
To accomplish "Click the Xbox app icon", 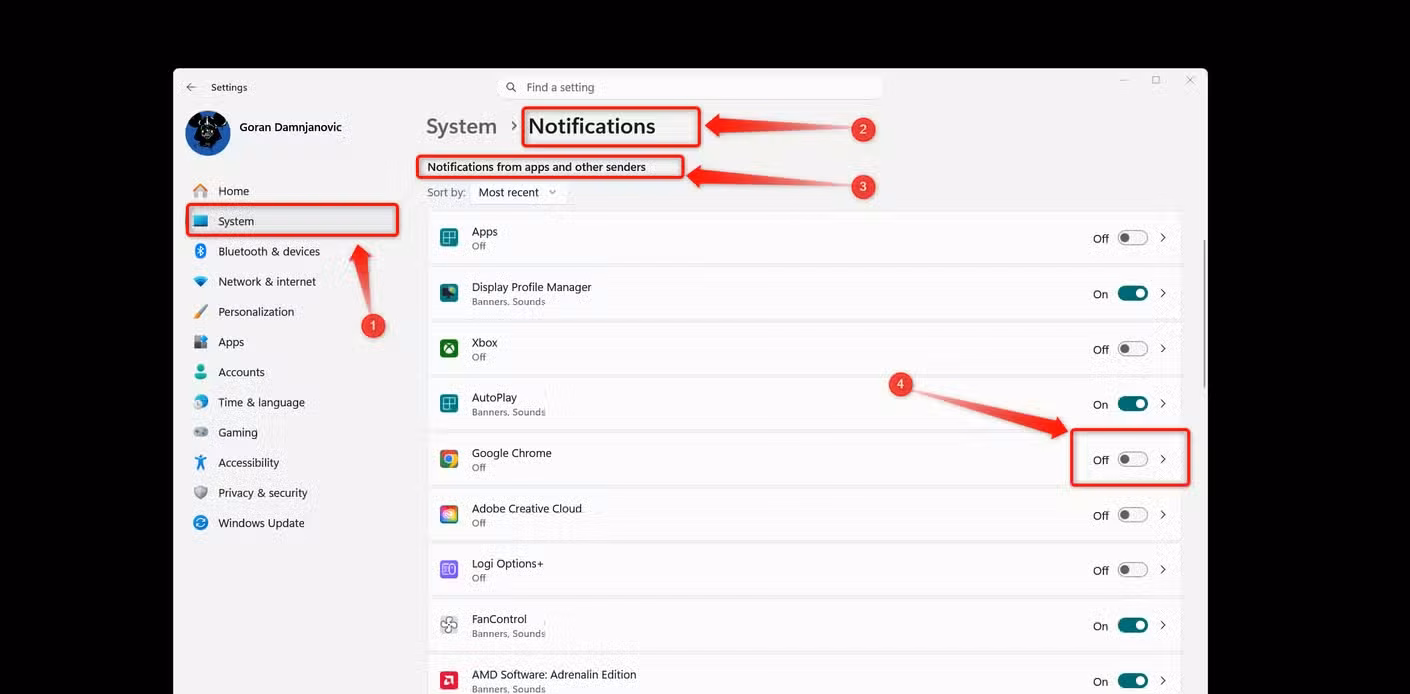I will [x=449, y=349].
